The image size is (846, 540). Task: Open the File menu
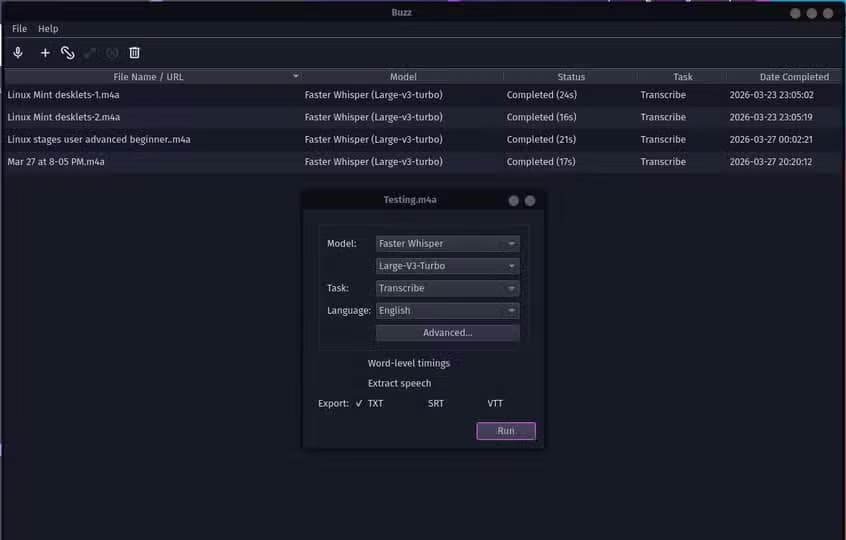(19, 29)
